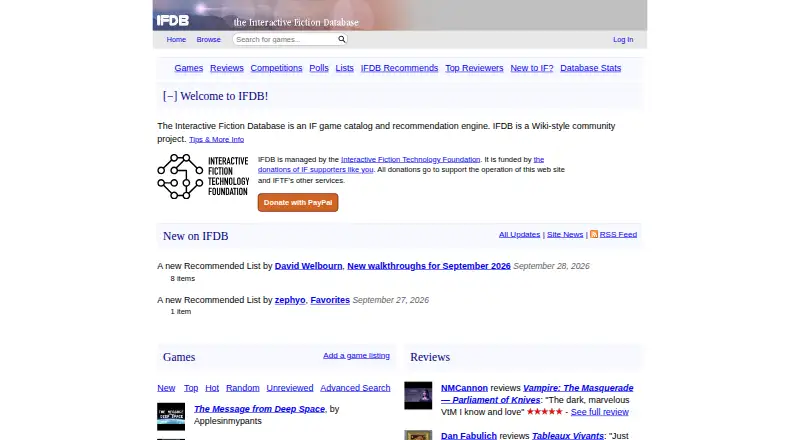Click the '8 items' list count text
The height and width of the screenshot is (440, 800).
tap(183, 279)
